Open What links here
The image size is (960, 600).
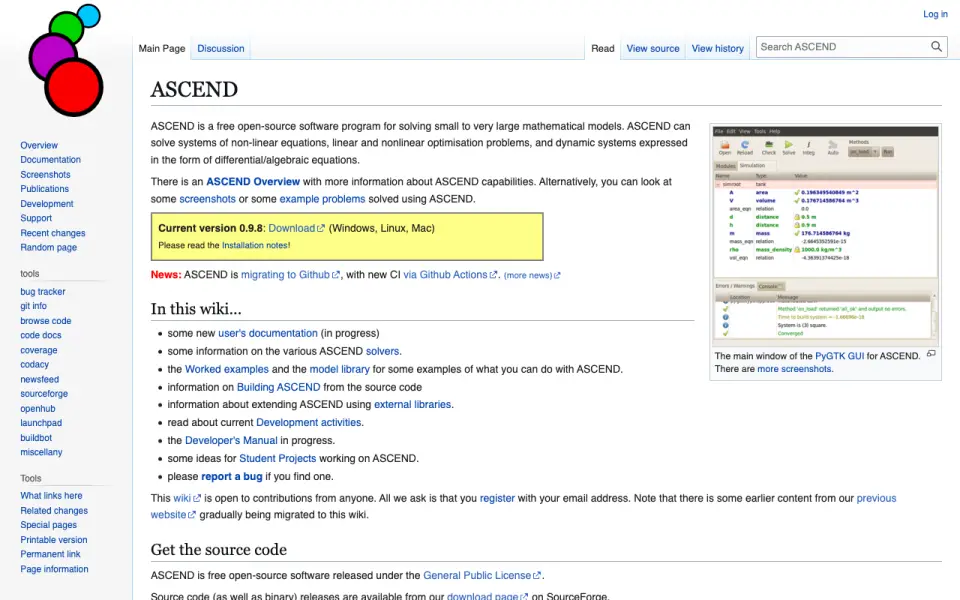pos(51,496)
